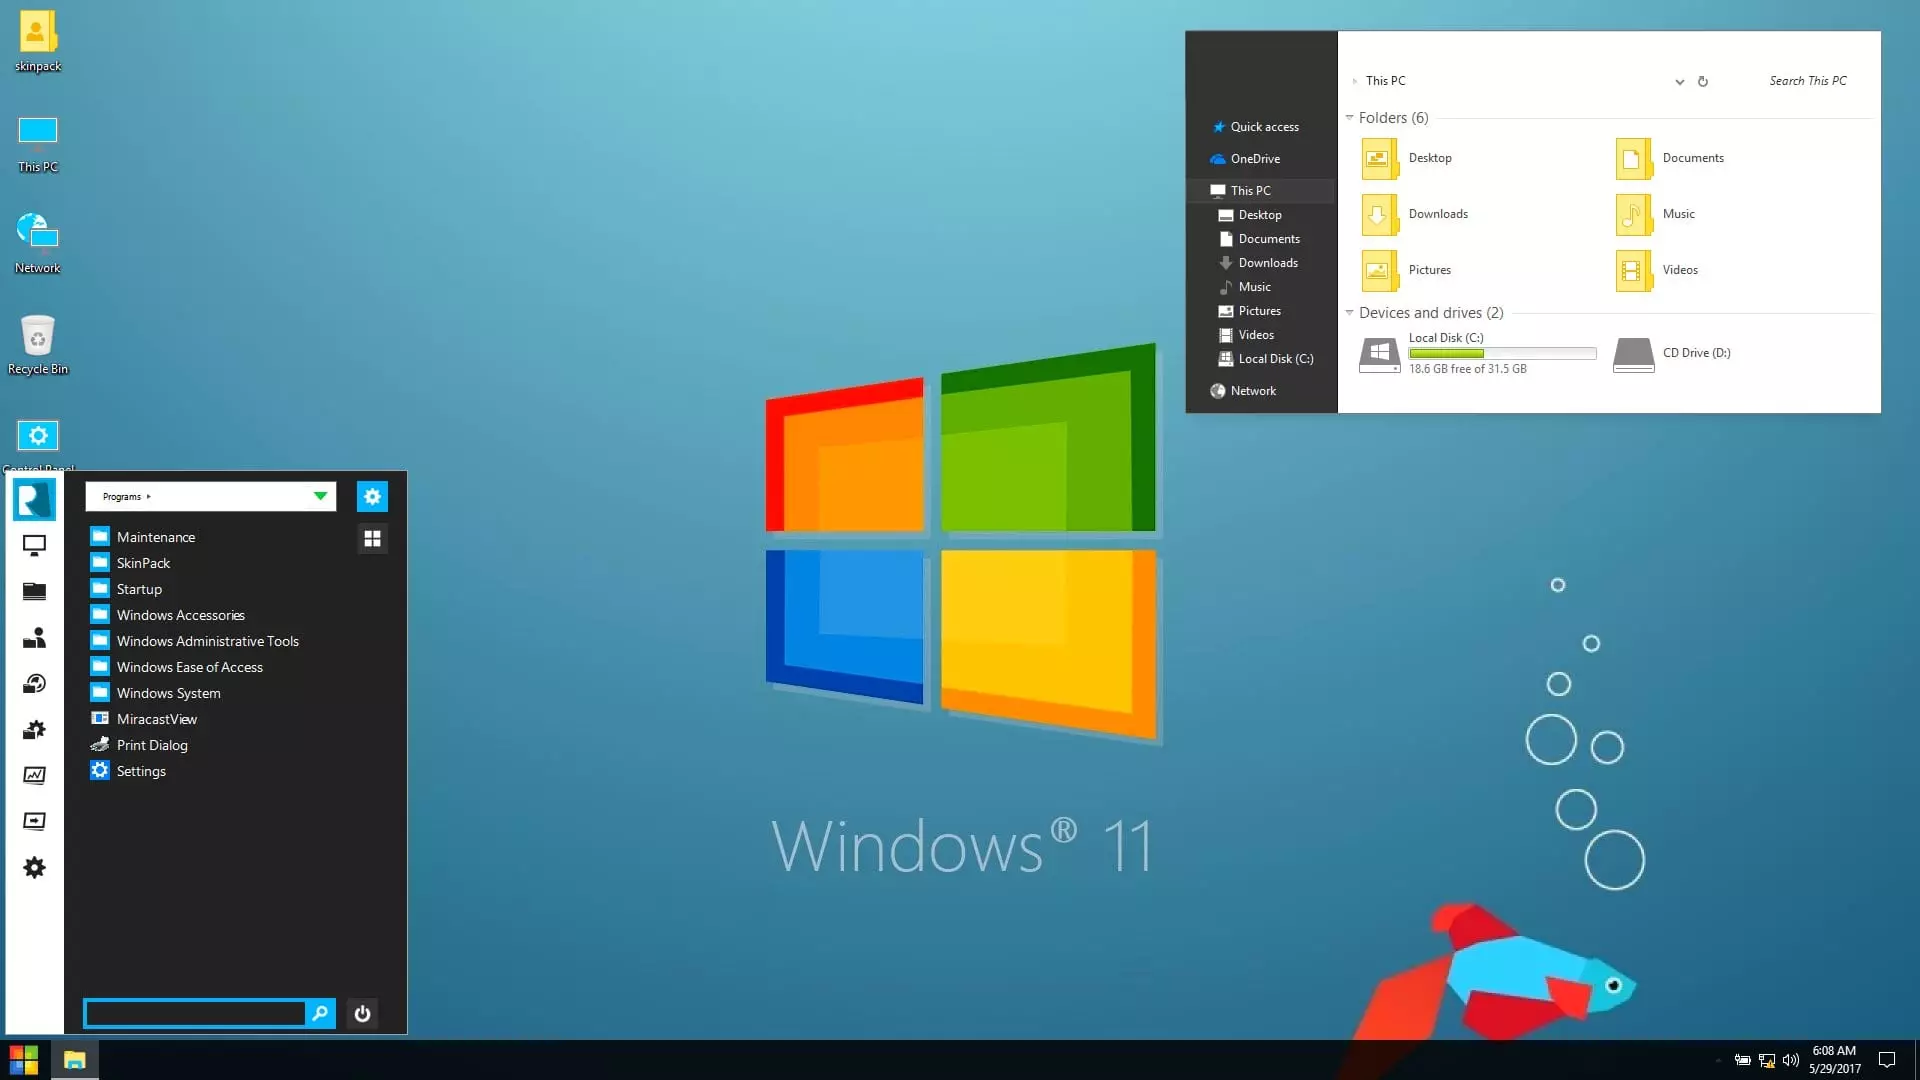
Task: Toggle the grid view icon in start menu
Action: (x=372, y=538)
